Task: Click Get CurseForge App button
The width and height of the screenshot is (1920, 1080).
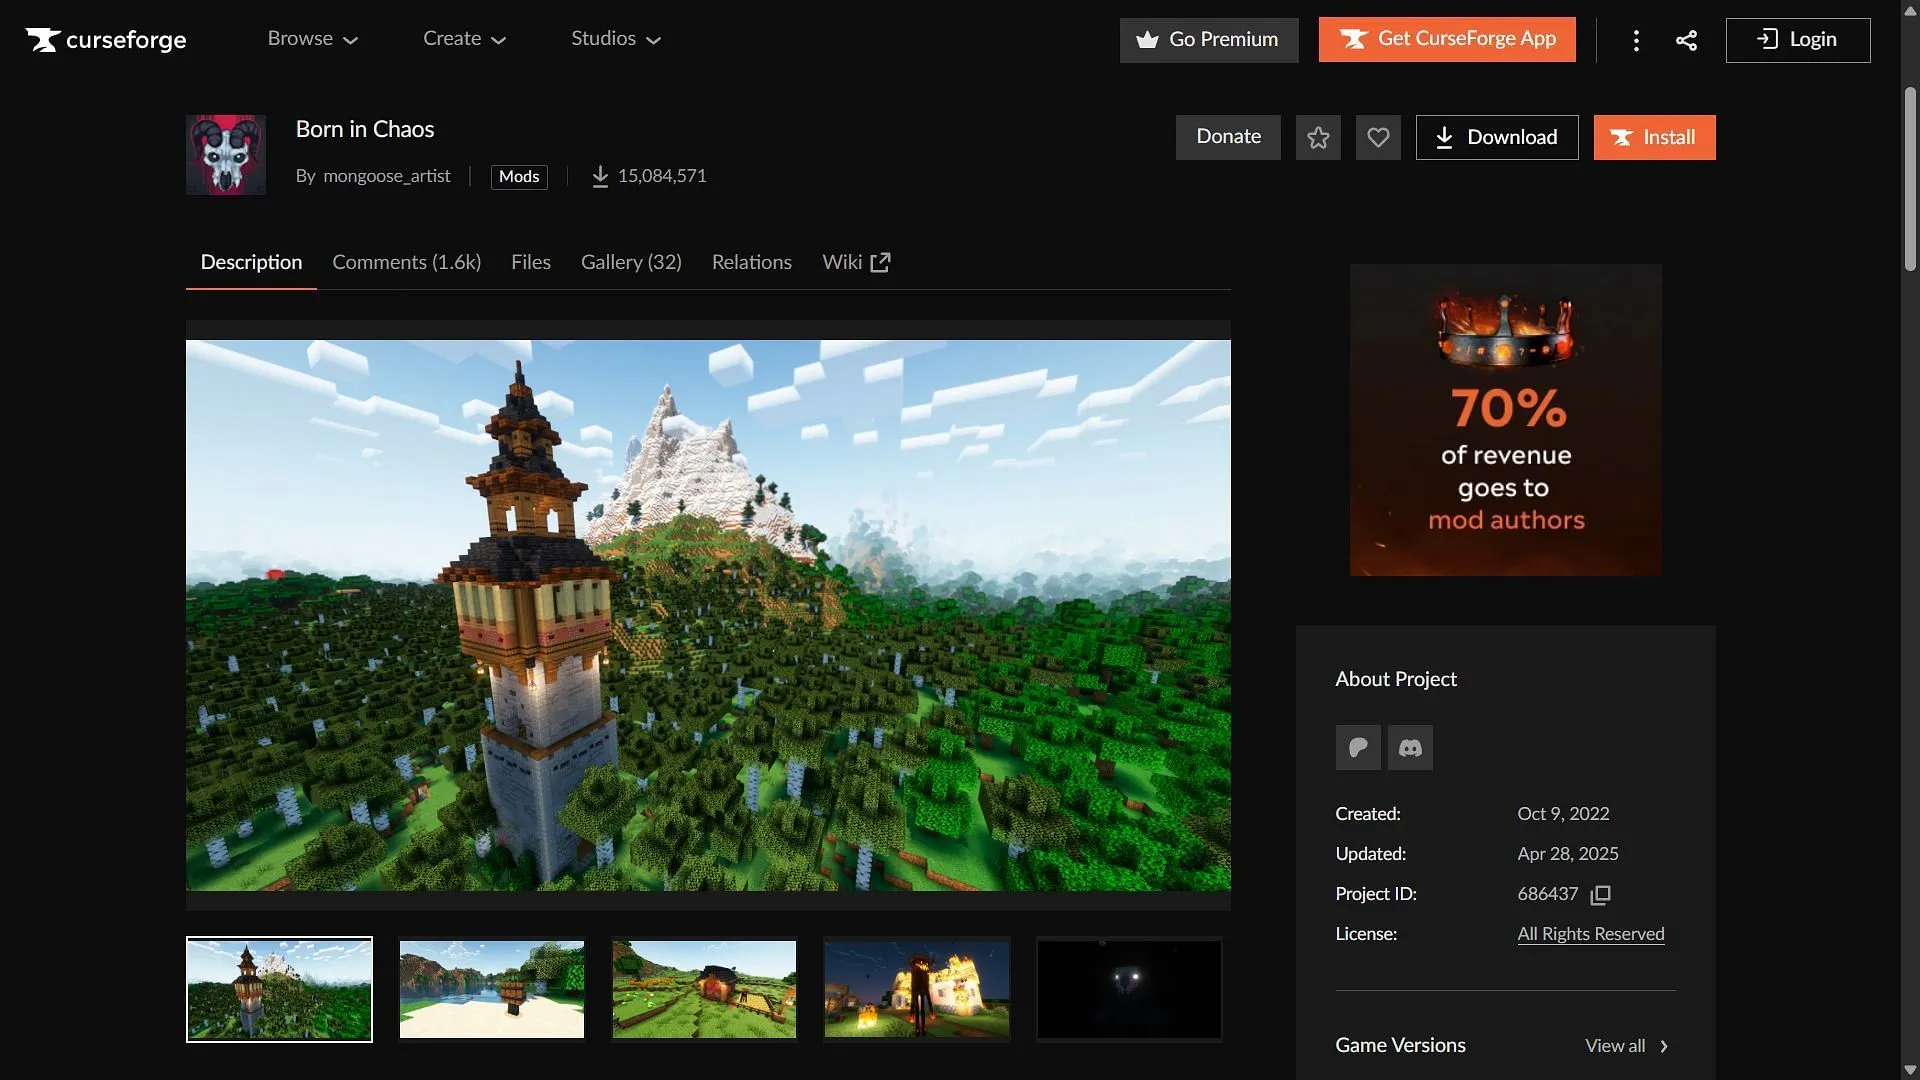Action: tap(1447, 39)
